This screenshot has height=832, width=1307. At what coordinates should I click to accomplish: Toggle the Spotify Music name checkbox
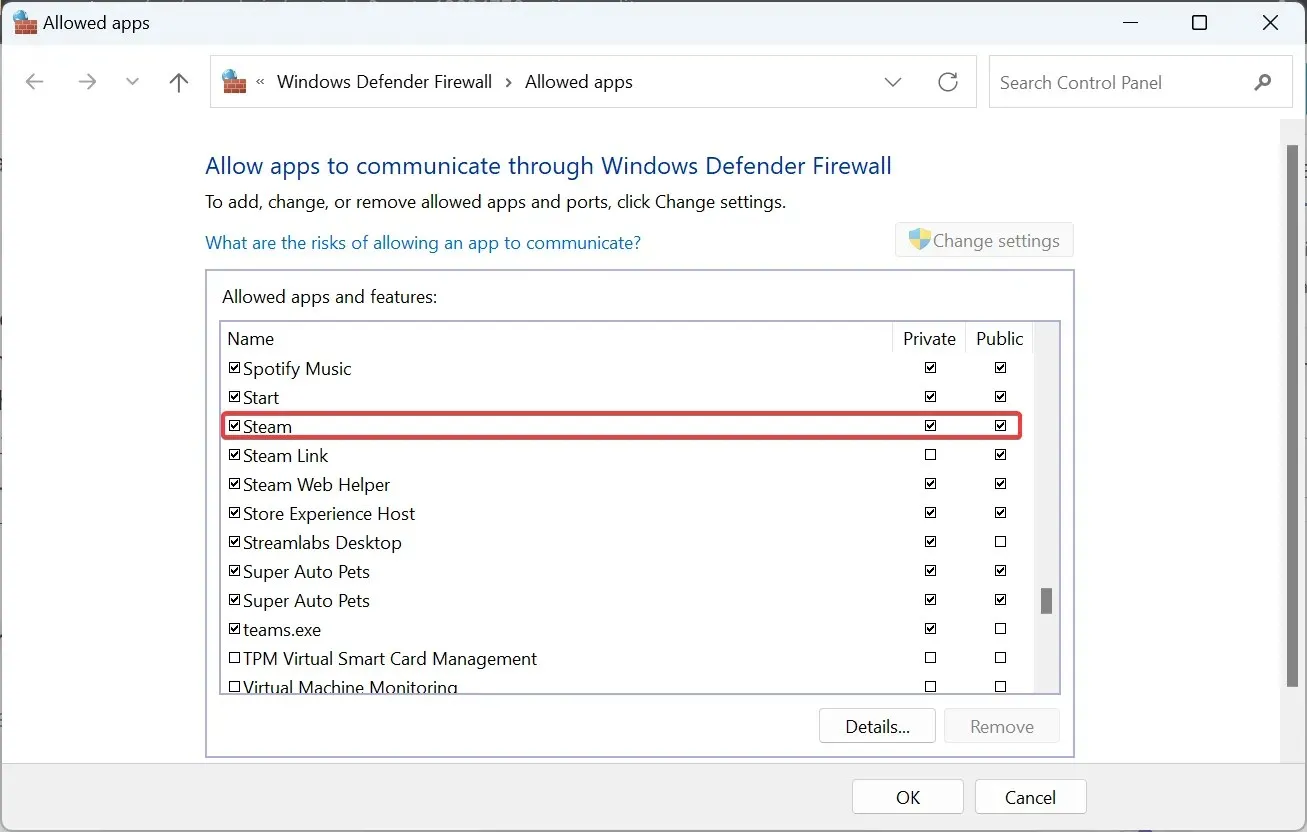pos(235,368)
